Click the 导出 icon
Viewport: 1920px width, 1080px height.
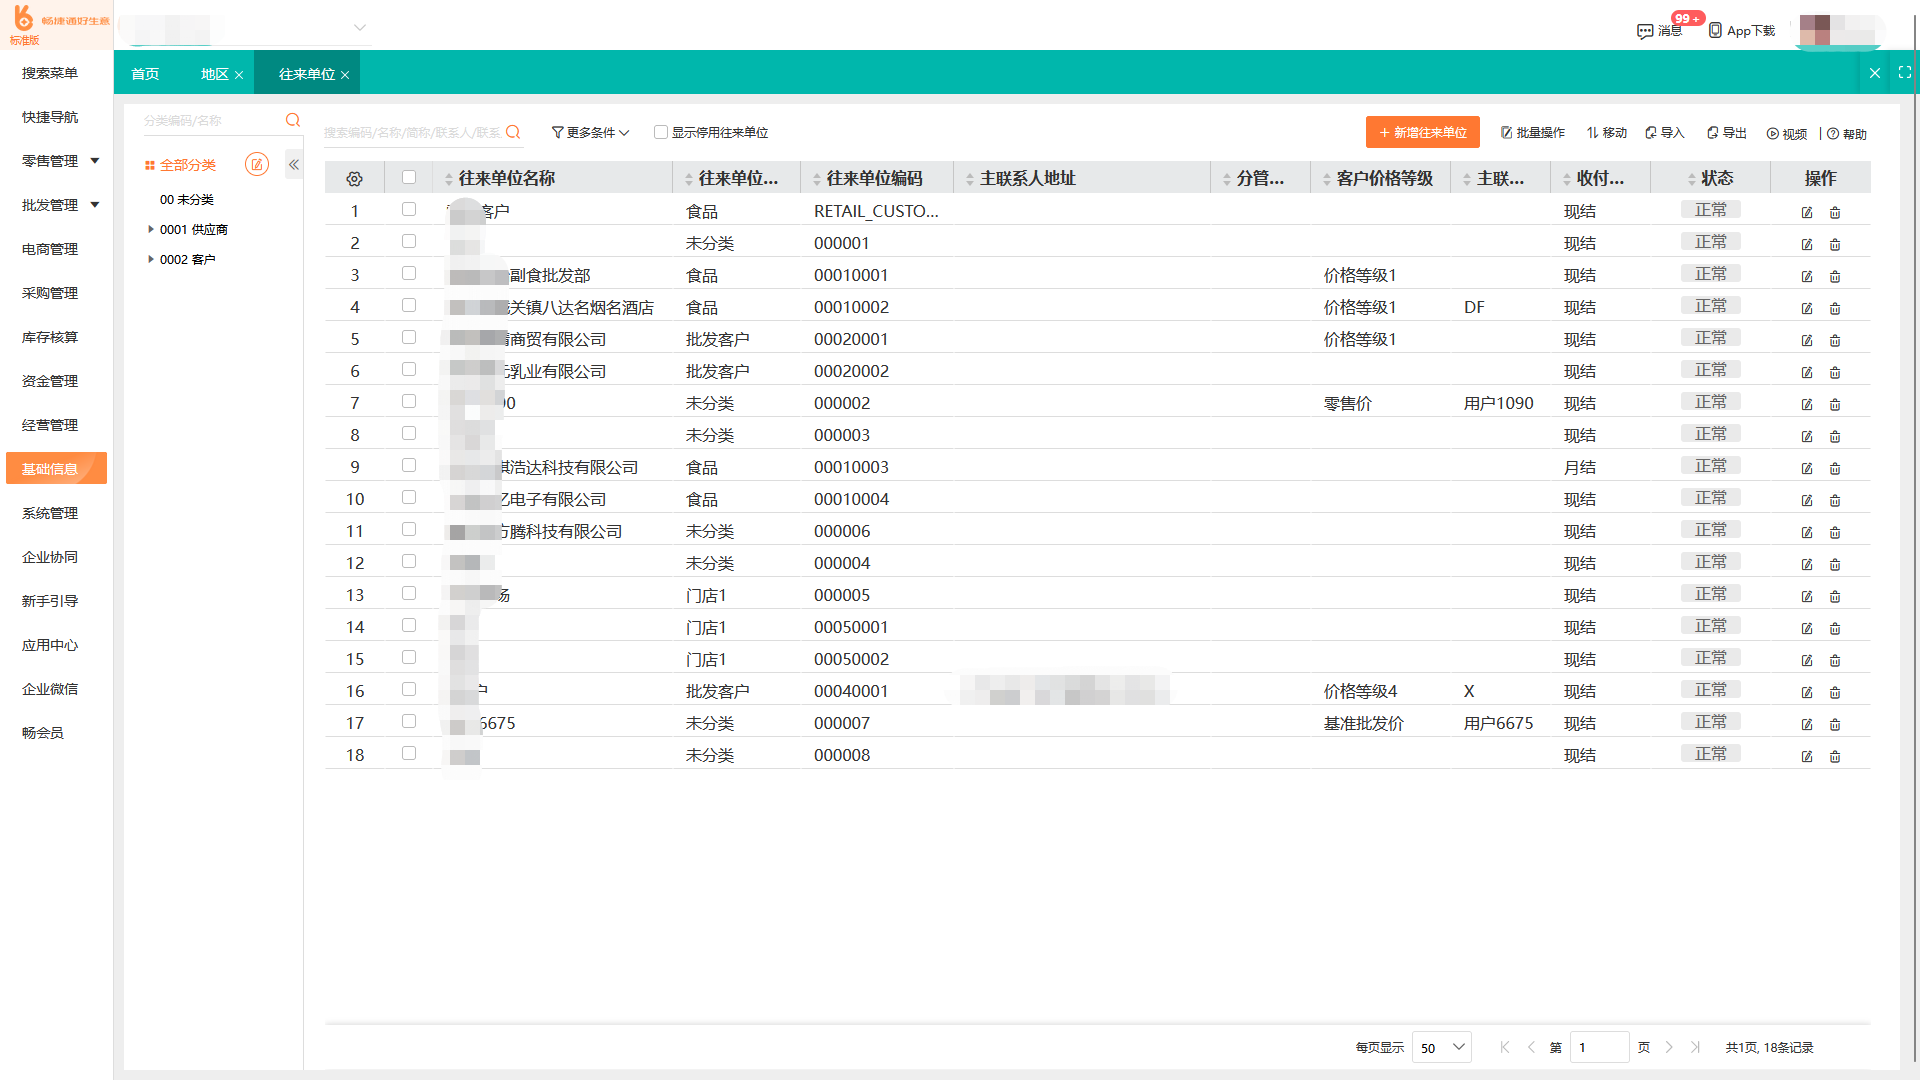(1714, 131)
